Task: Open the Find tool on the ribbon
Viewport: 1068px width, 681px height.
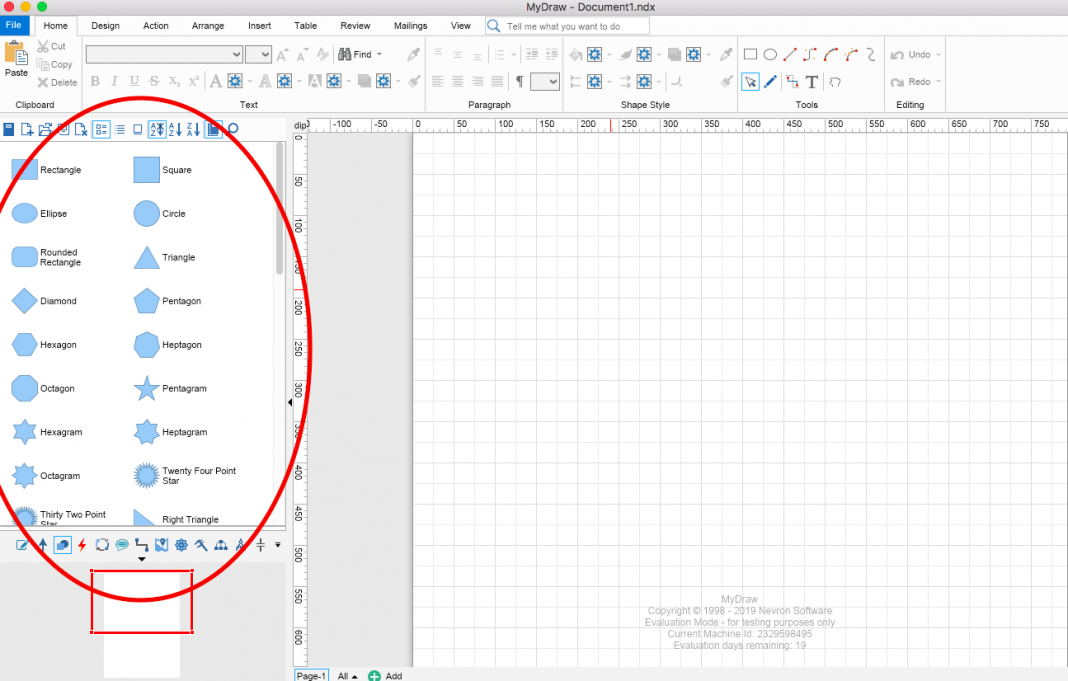Action: coord(358,54)
